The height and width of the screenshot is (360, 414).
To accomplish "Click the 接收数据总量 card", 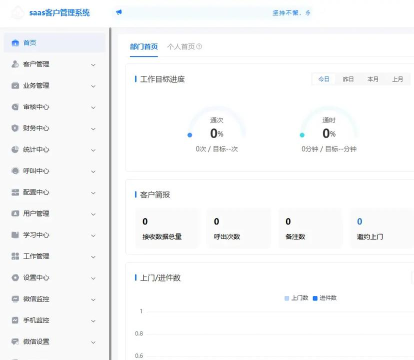I will [167, 229].
